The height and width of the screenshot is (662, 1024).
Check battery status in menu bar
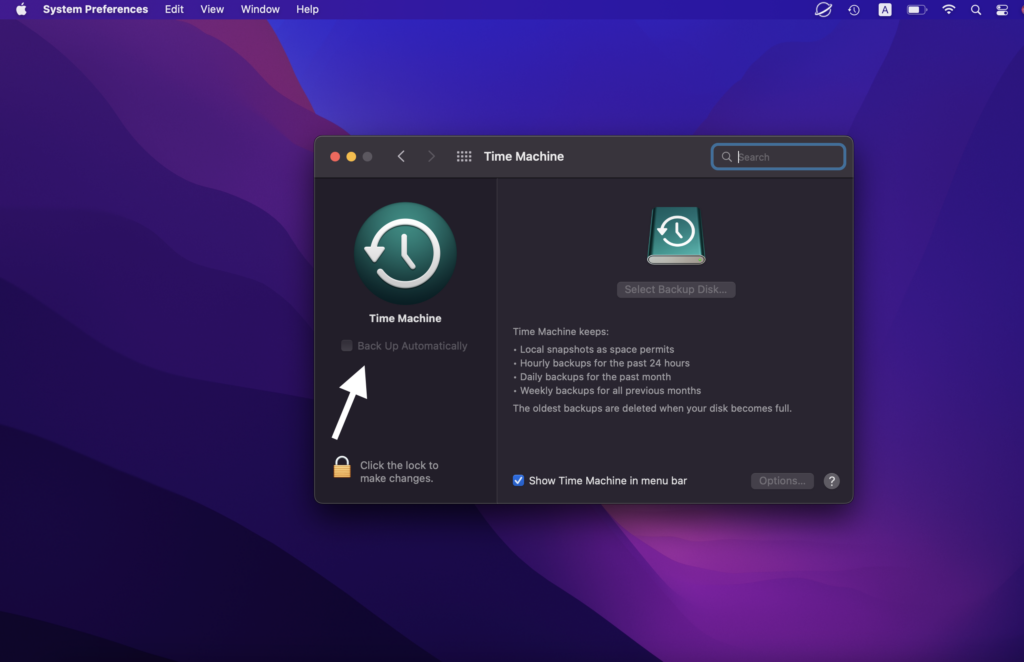click(917, 10)
